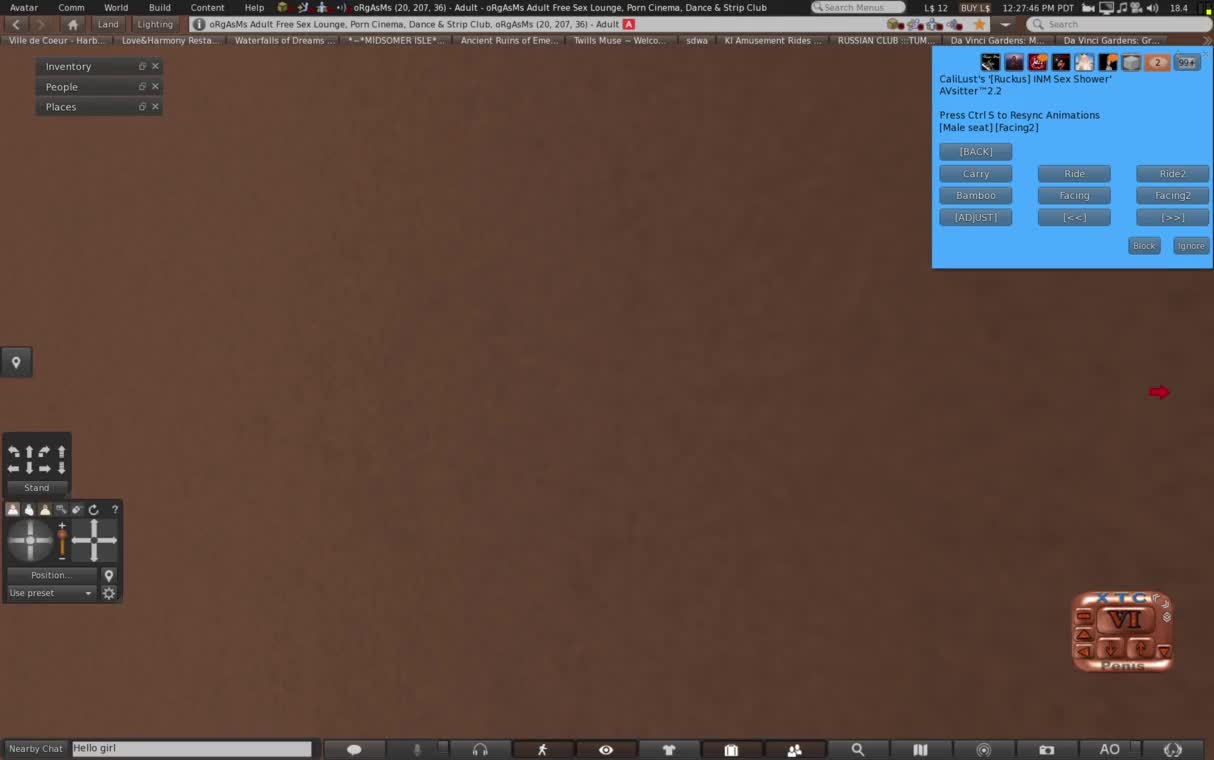This screenshot has width=1214, height=760.
Task: Open the People icon in bottom toolbar
Action: tap(794, 749)
